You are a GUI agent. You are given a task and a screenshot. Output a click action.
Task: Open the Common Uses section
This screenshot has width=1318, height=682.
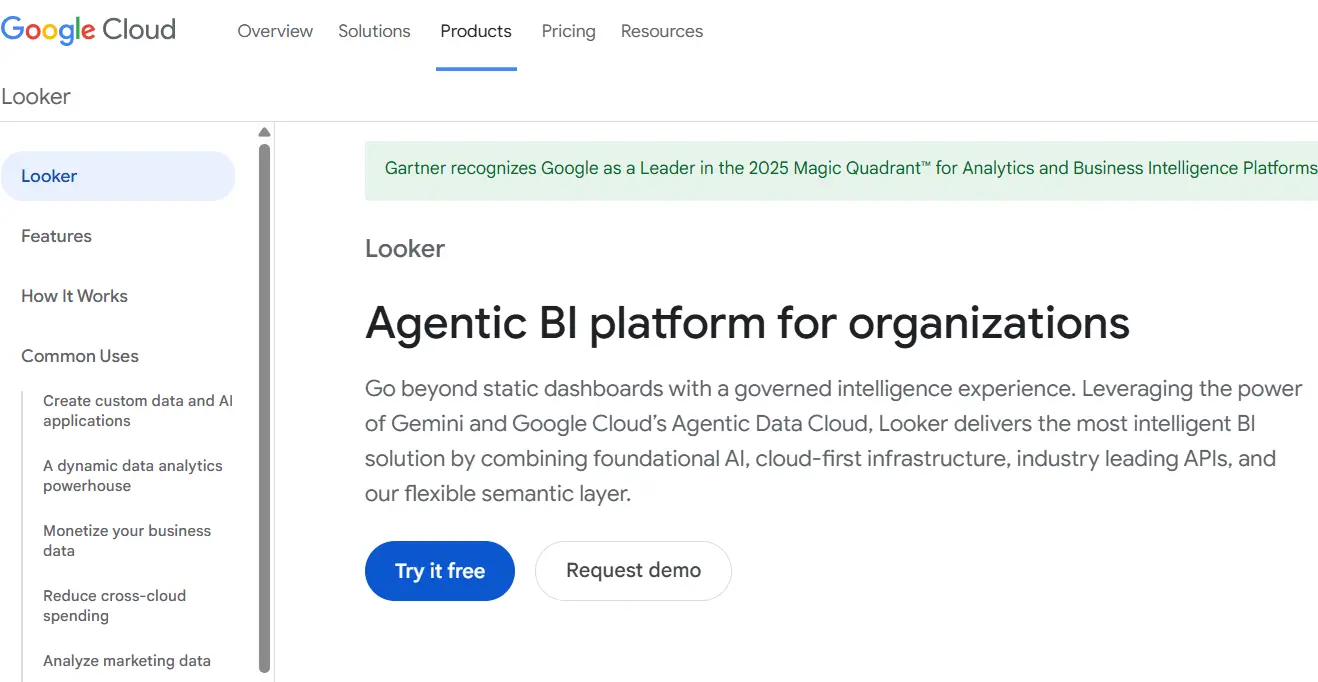(80, 356)
